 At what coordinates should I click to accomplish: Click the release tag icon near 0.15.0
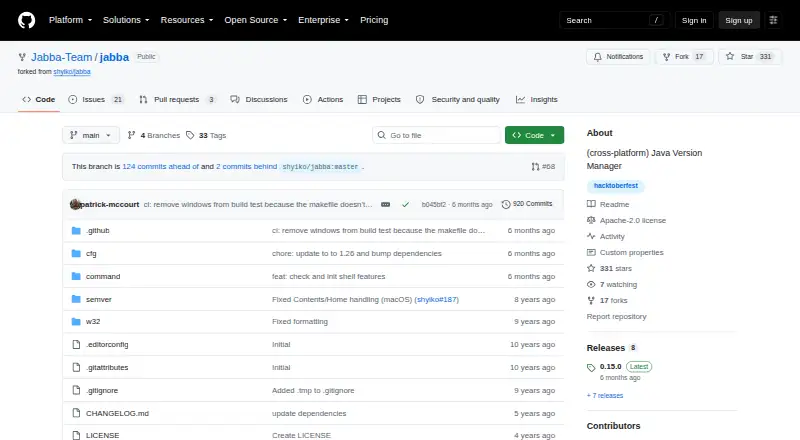pos(591,368)
